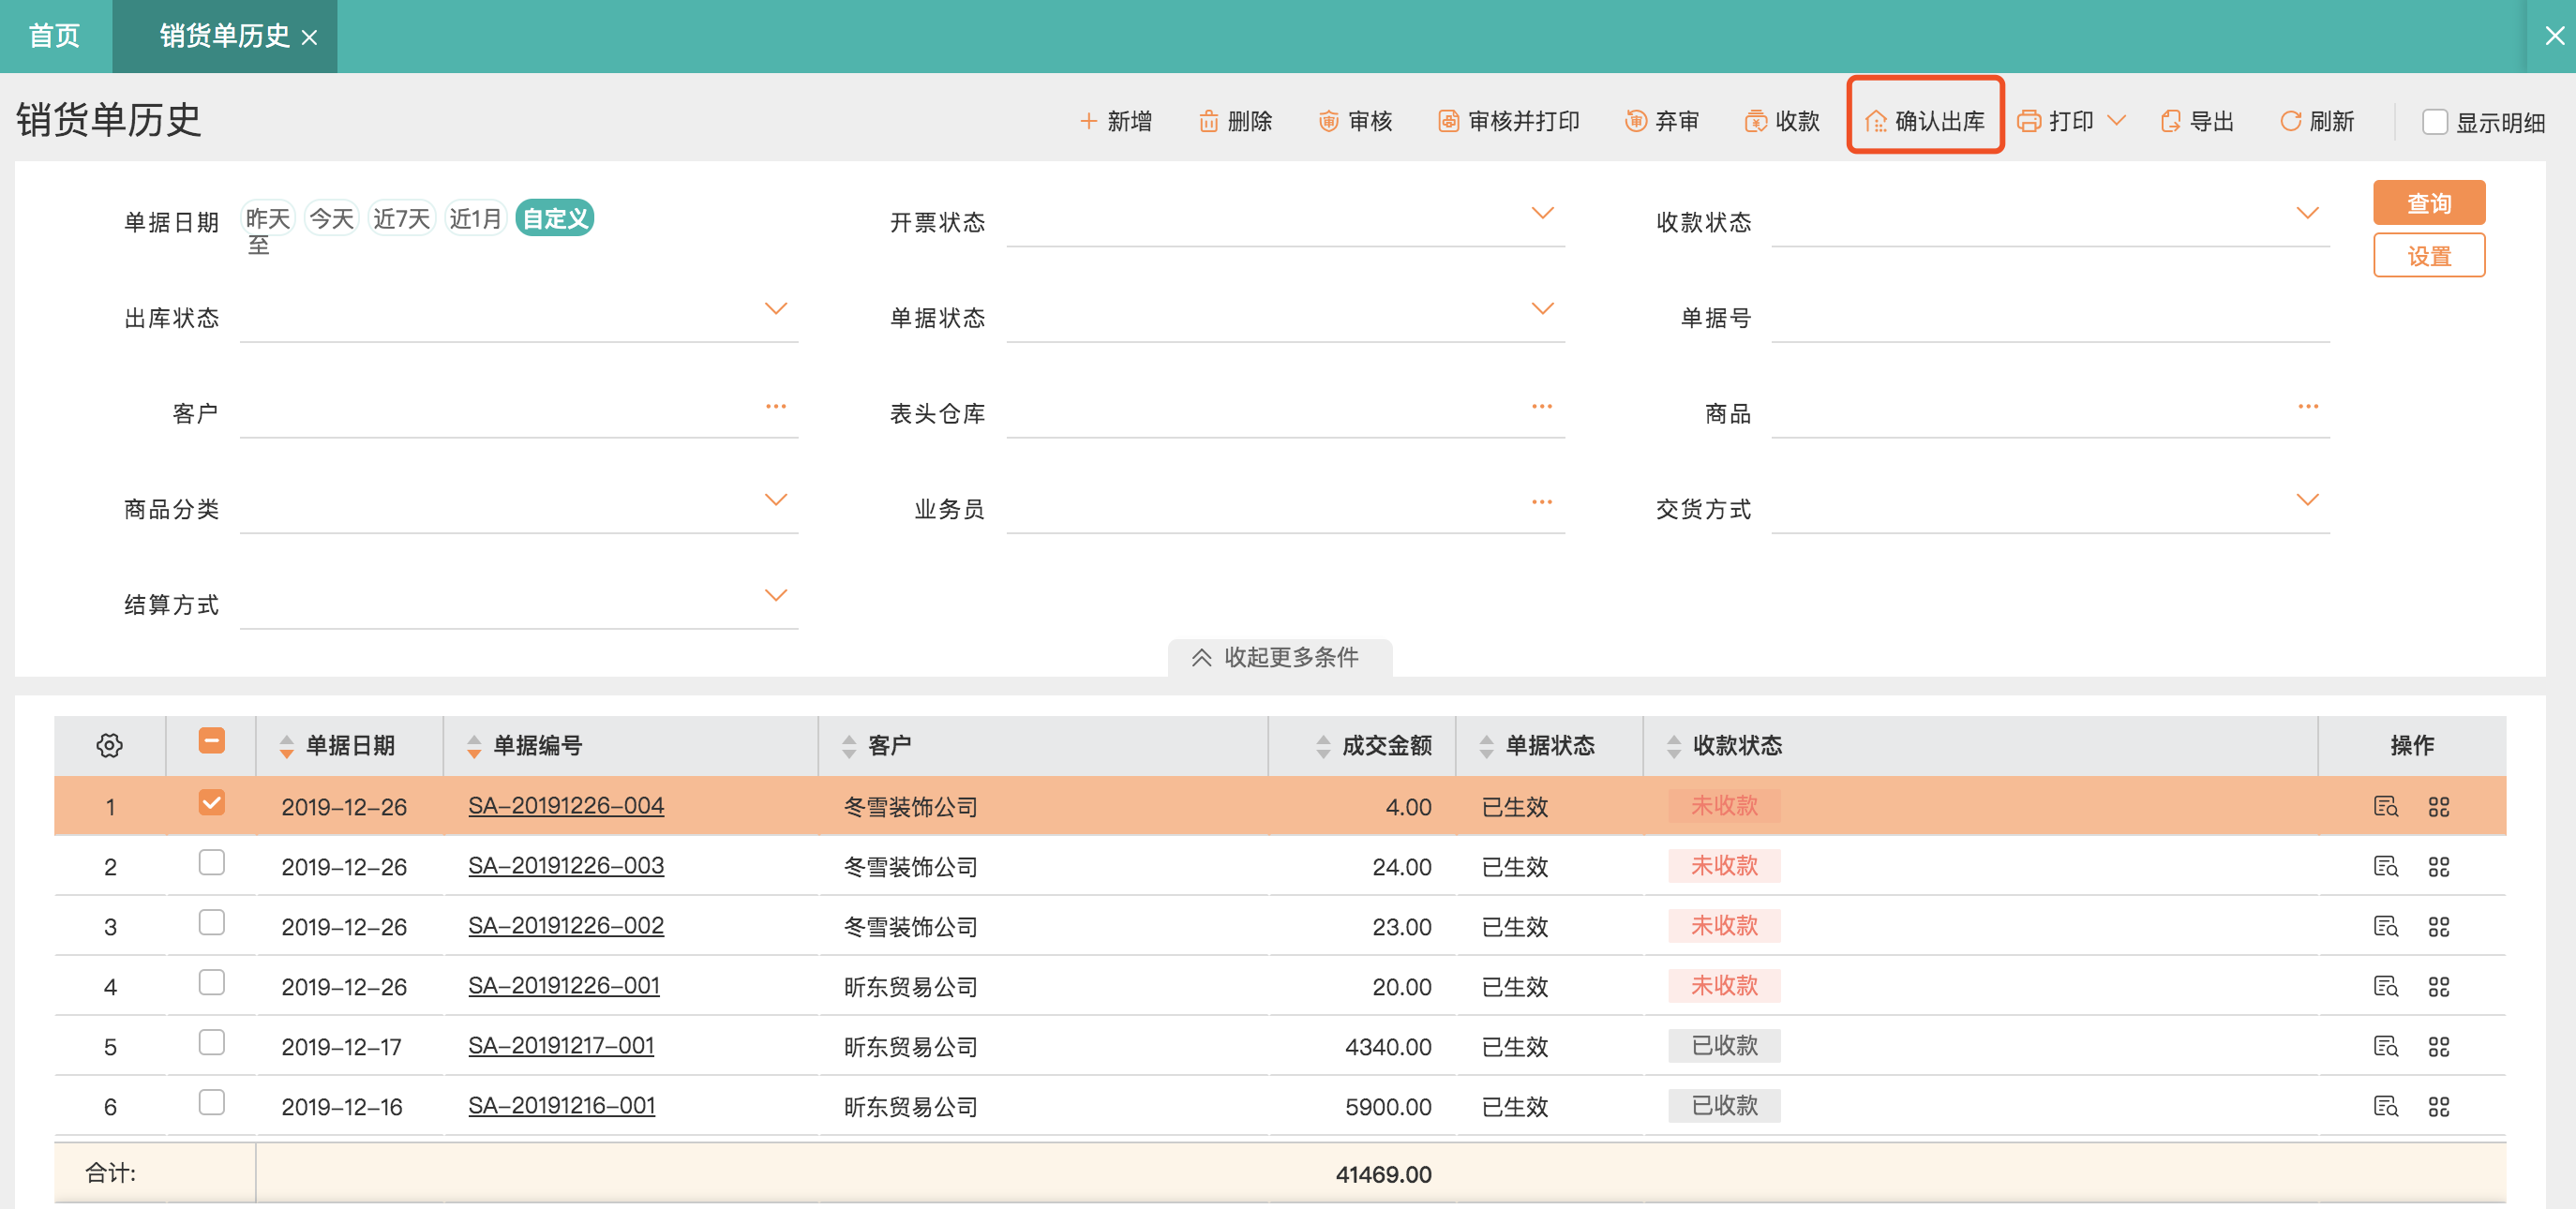2576x1209 pixels.
Task: Check the checkbox for row 1 SA-20191226-004
Action: 209,803
